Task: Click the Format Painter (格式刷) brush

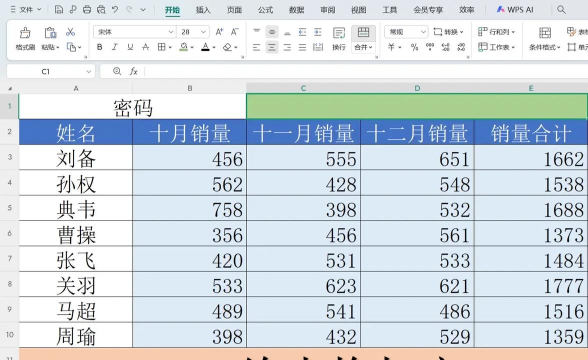Action: [x=25, y=33]
